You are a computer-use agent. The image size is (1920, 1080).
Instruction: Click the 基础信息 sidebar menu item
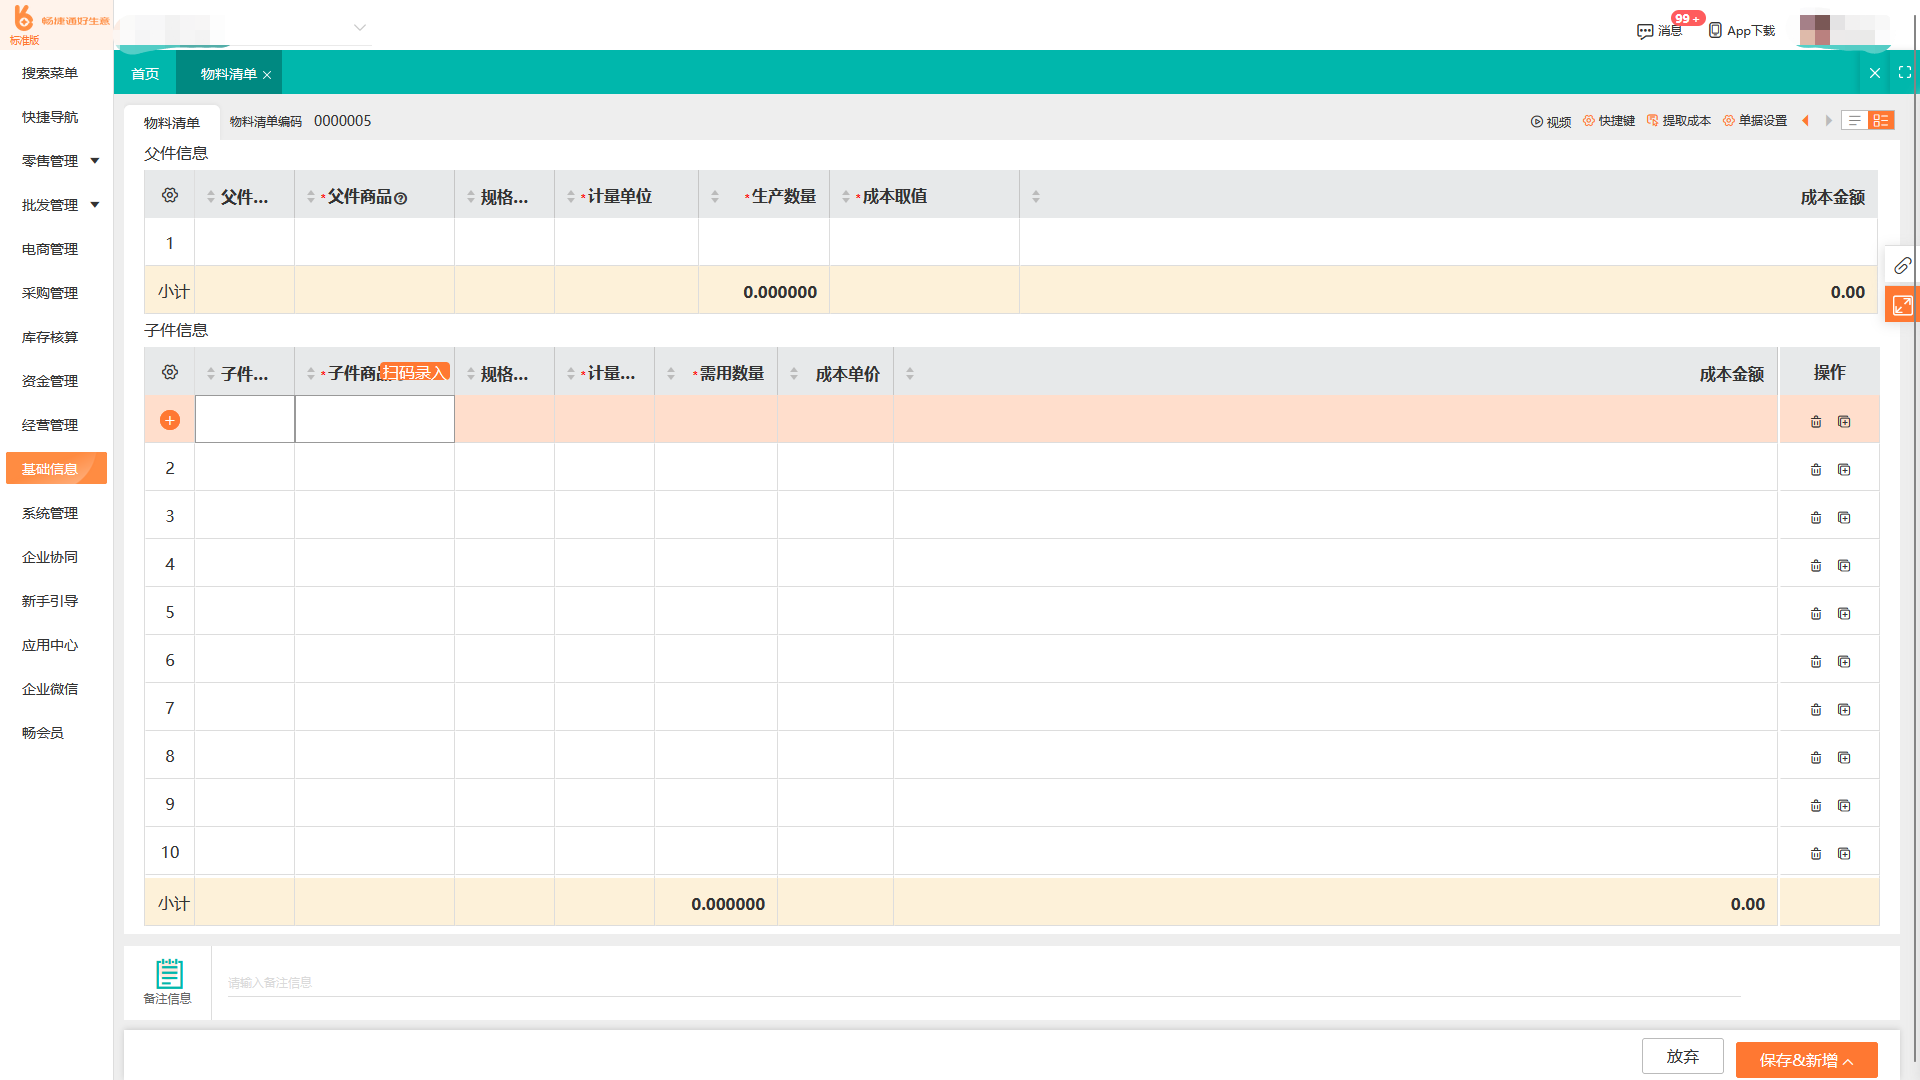pos(53,468)
